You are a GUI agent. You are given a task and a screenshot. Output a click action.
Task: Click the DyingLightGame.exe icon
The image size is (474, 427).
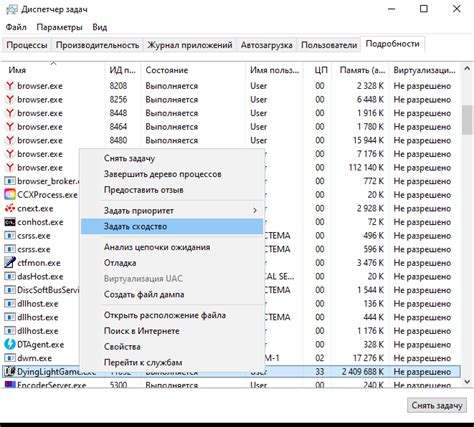coord(10,371)
